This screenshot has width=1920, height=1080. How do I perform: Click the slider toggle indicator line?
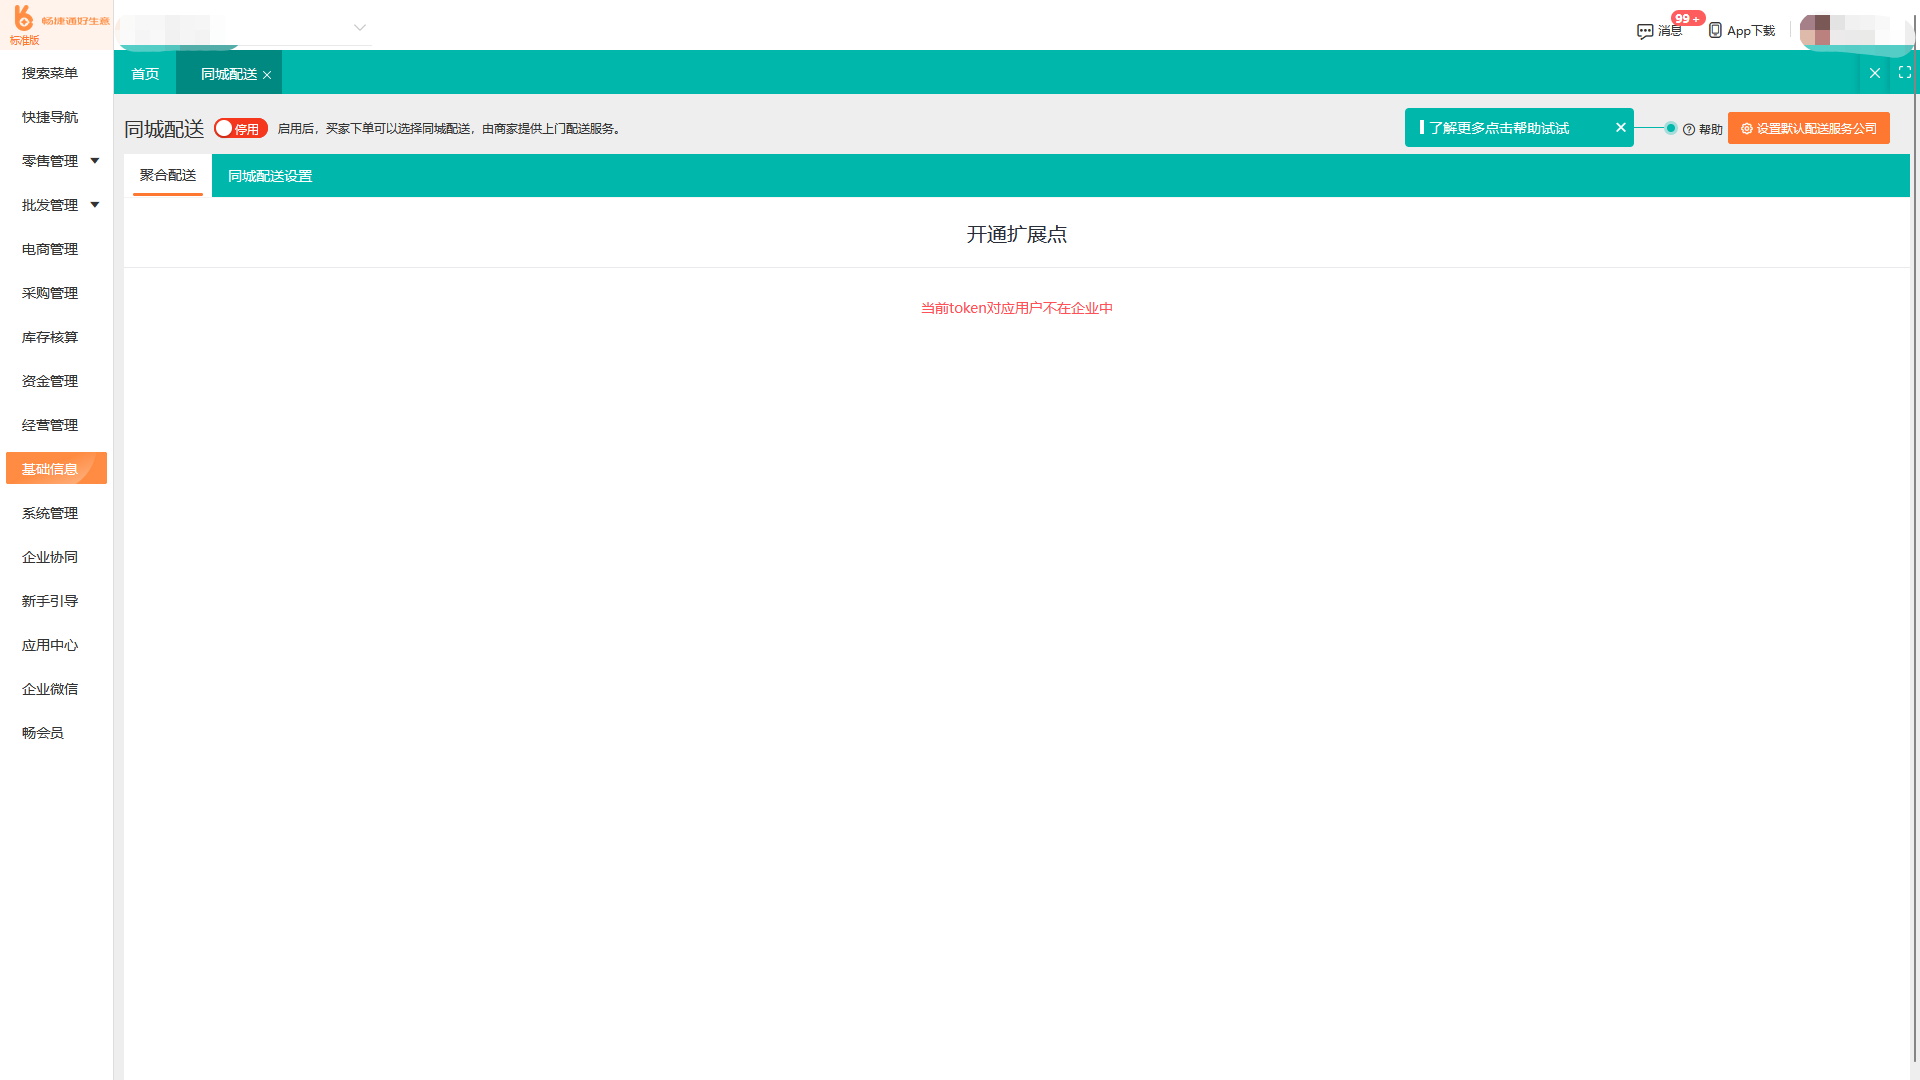(1651, 128)
